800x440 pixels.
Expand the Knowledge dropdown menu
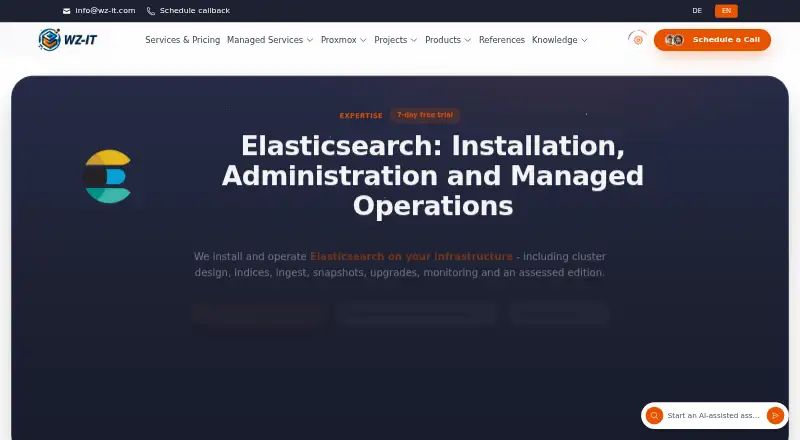560,40
